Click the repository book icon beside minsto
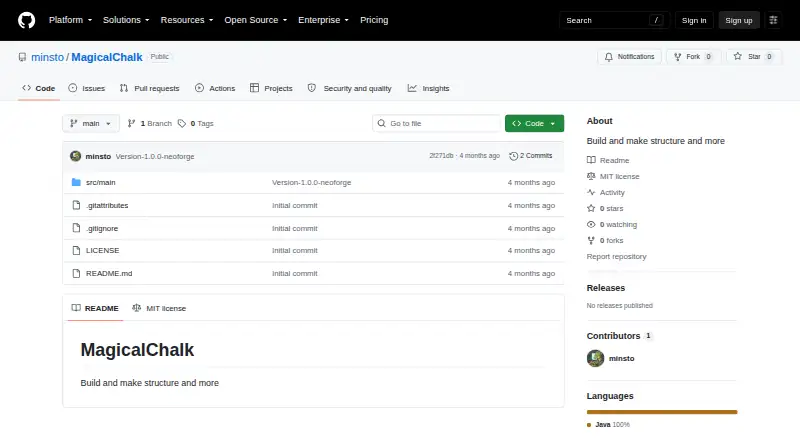The image size is (800, 440). pyautogui.click(x=22, y=57)
